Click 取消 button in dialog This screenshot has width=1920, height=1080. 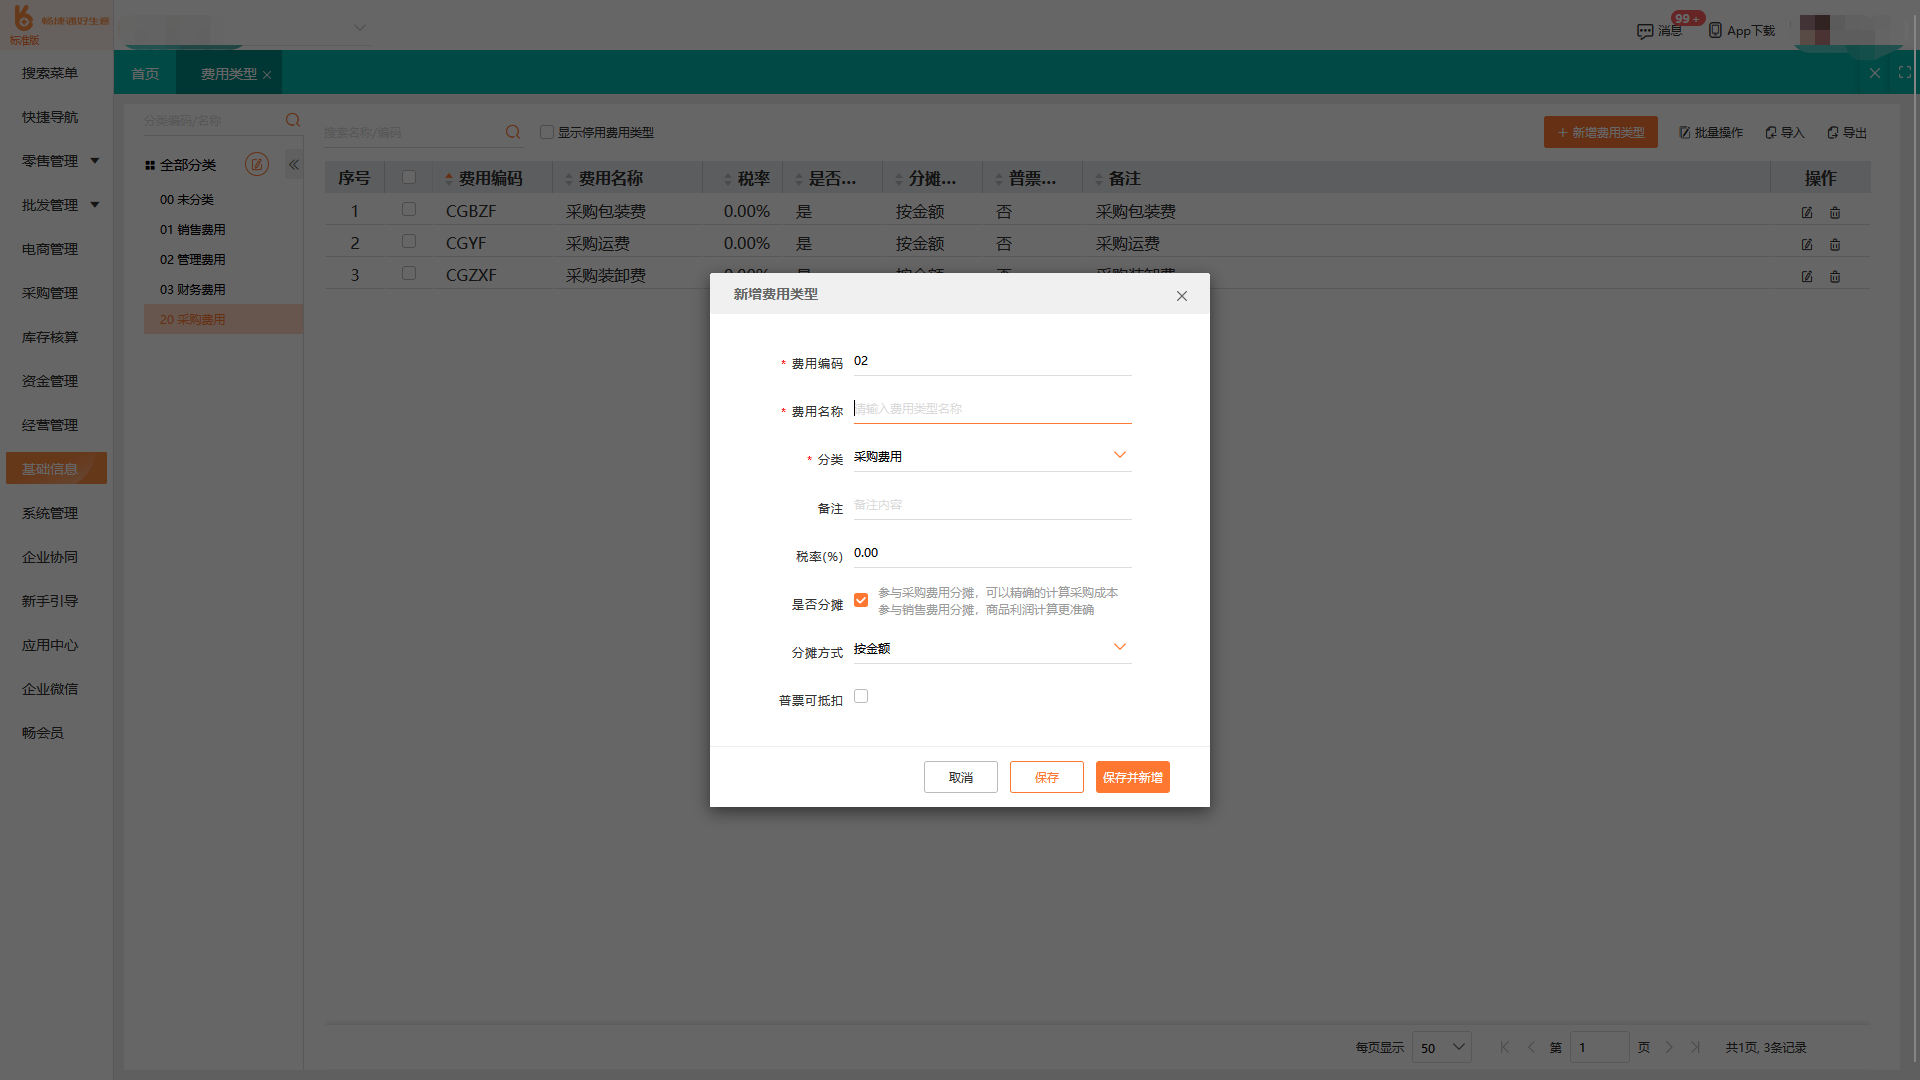click(x=960, y=777)
